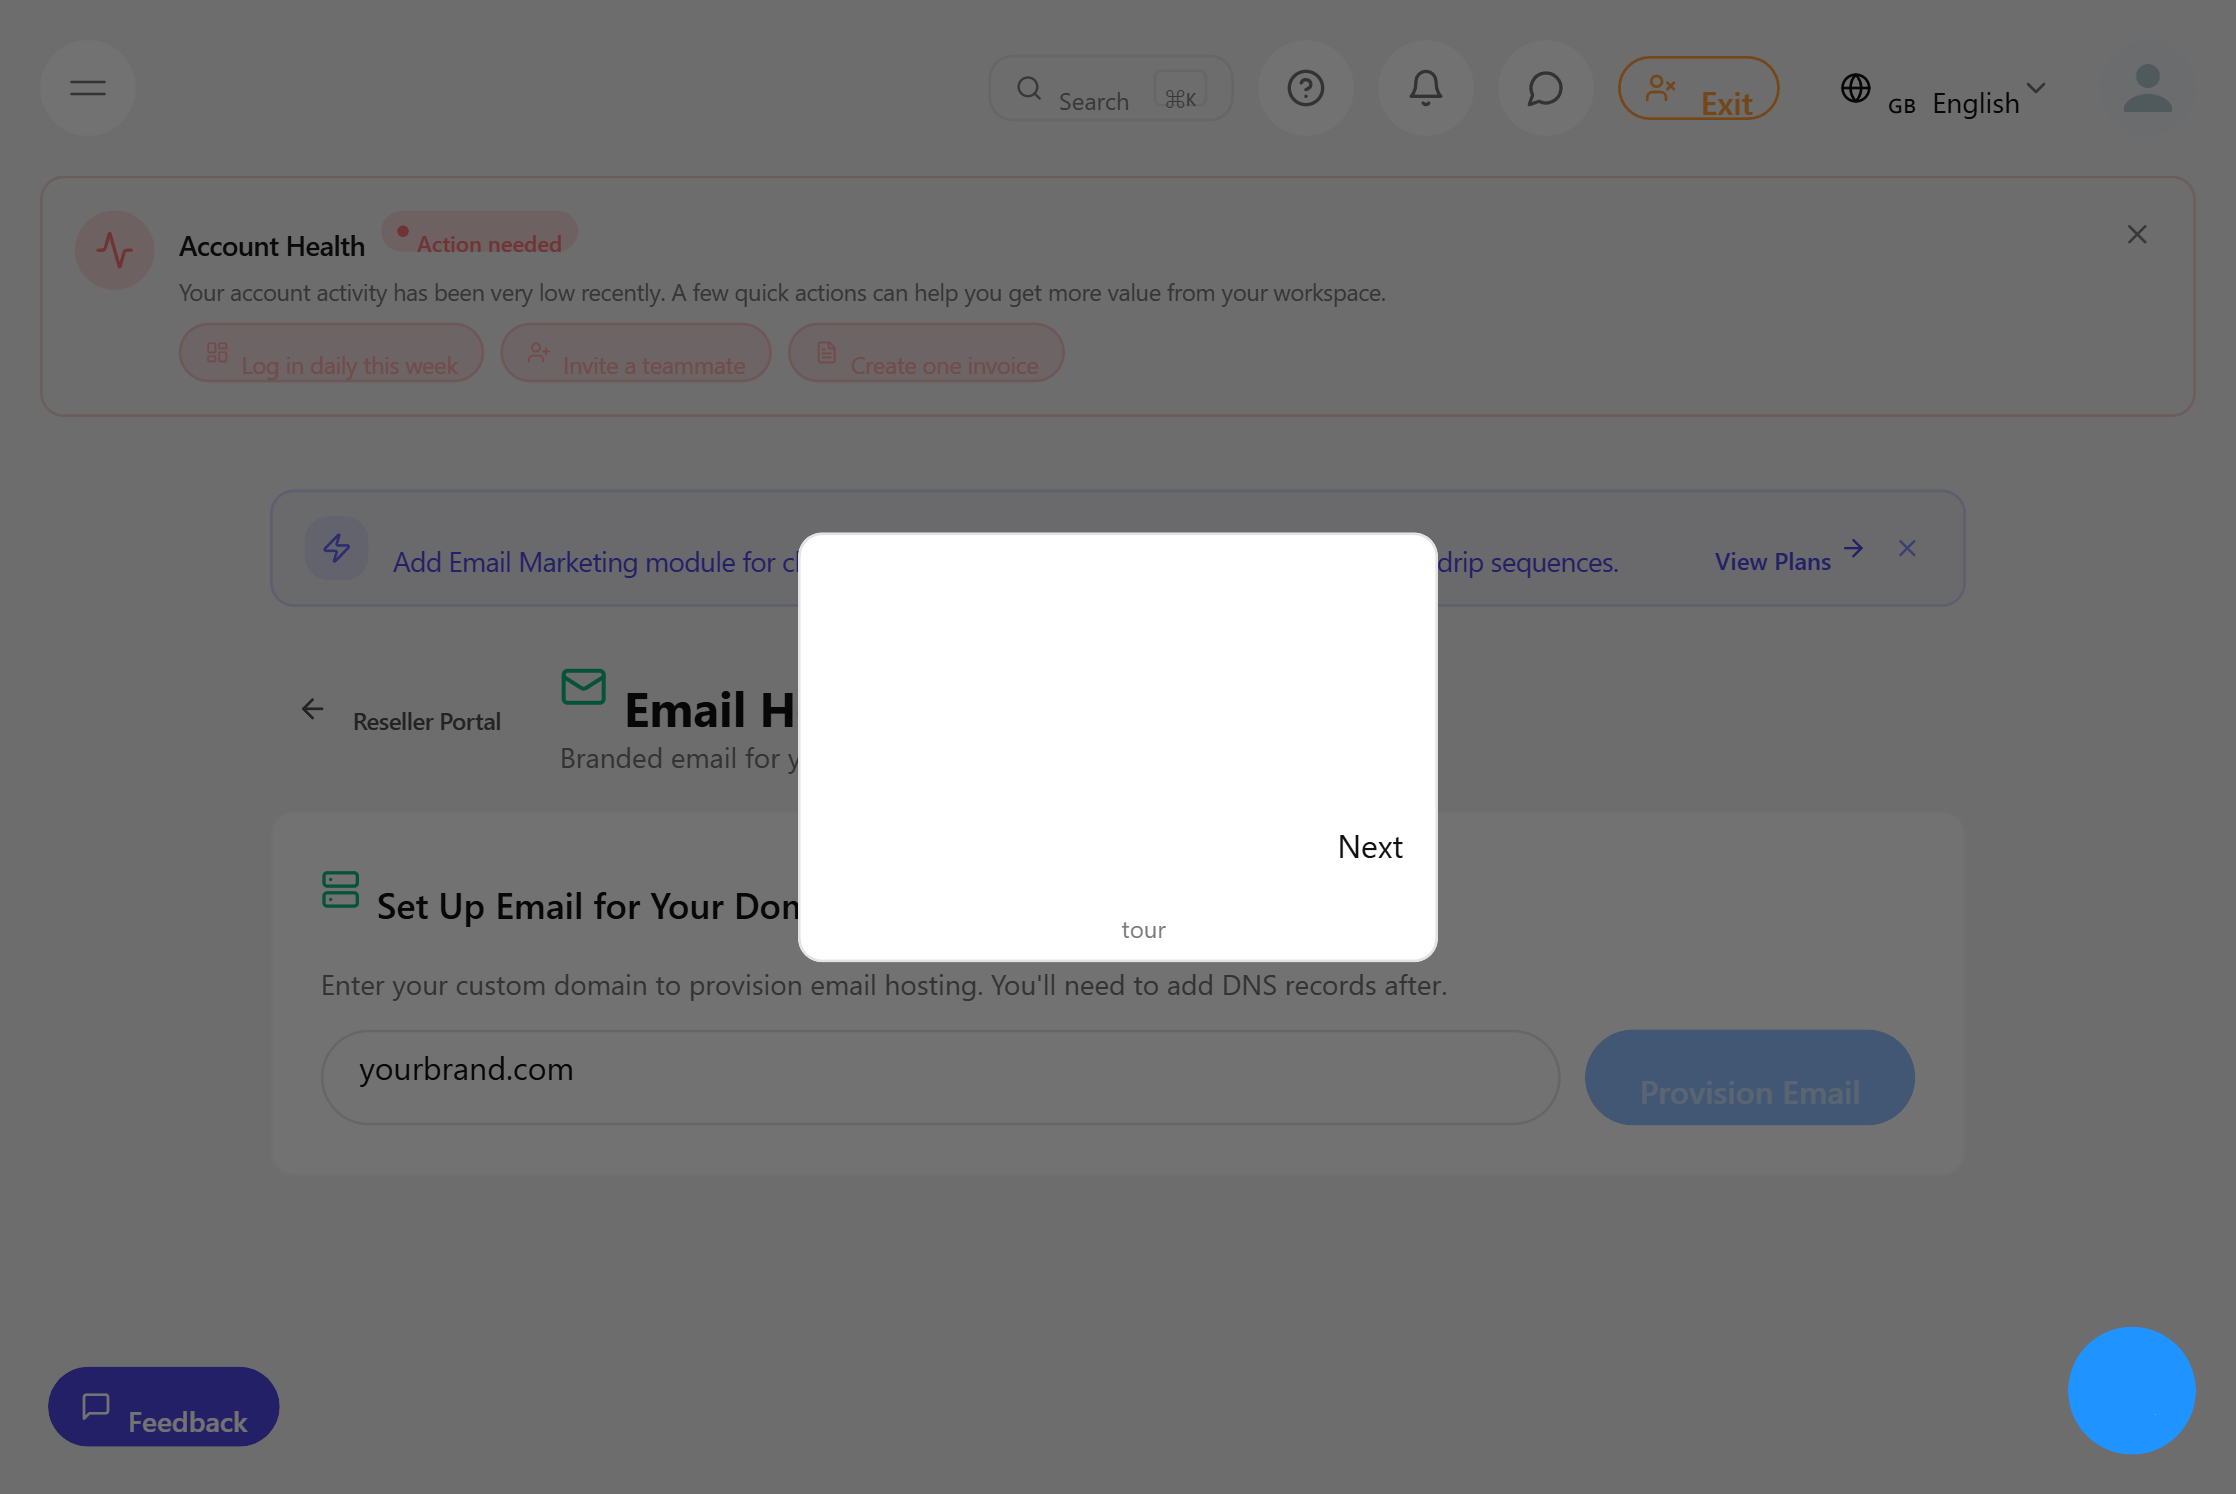Screen dimensions: 2236x1494
Task: Open the notifications bell icon
Action: pos(1426,88)
